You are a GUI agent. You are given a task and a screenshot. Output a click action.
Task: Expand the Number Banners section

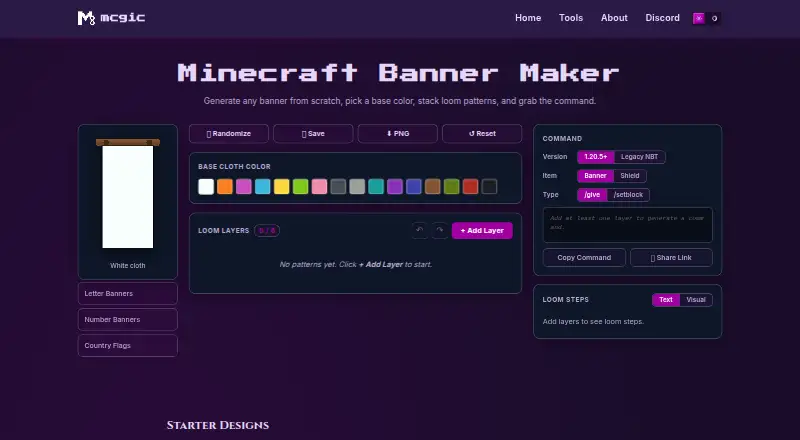pos(128,320)
